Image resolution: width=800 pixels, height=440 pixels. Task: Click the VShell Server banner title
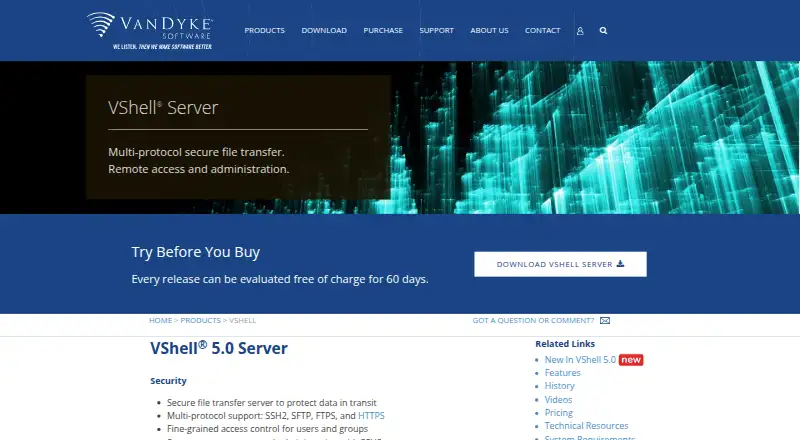pos(163,108)
